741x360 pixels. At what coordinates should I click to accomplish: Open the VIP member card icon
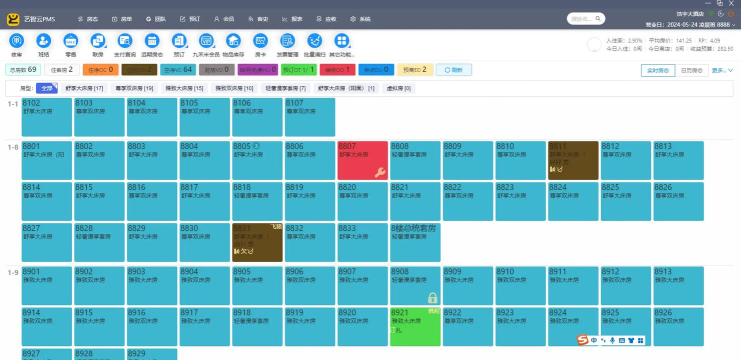click(206, 41)
